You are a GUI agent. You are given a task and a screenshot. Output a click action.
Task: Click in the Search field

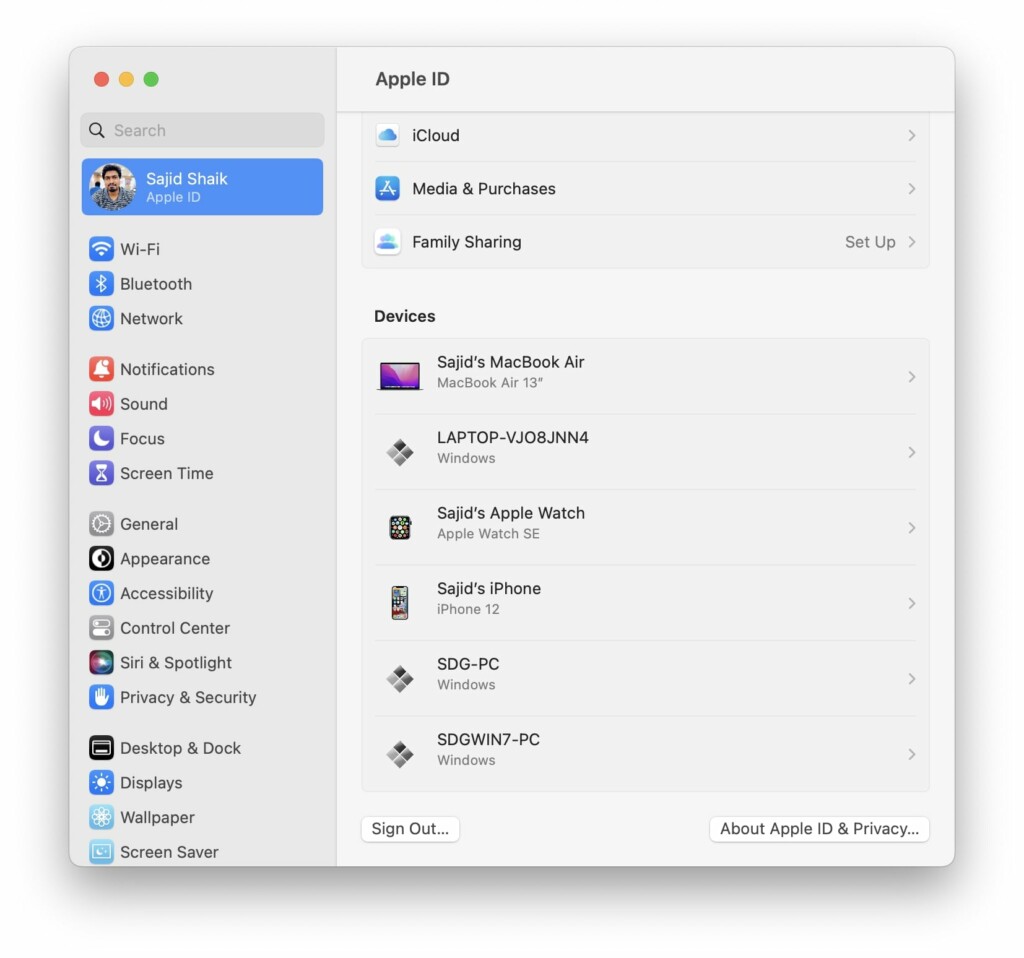click(202, 130)
